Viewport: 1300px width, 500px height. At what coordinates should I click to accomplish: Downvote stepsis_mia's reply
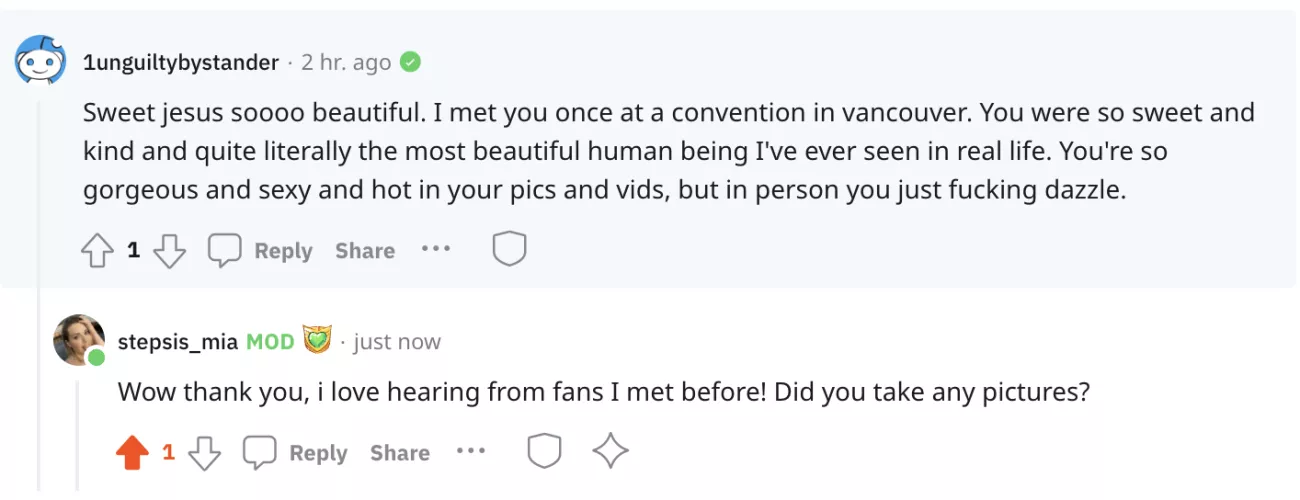coord(205,453)
